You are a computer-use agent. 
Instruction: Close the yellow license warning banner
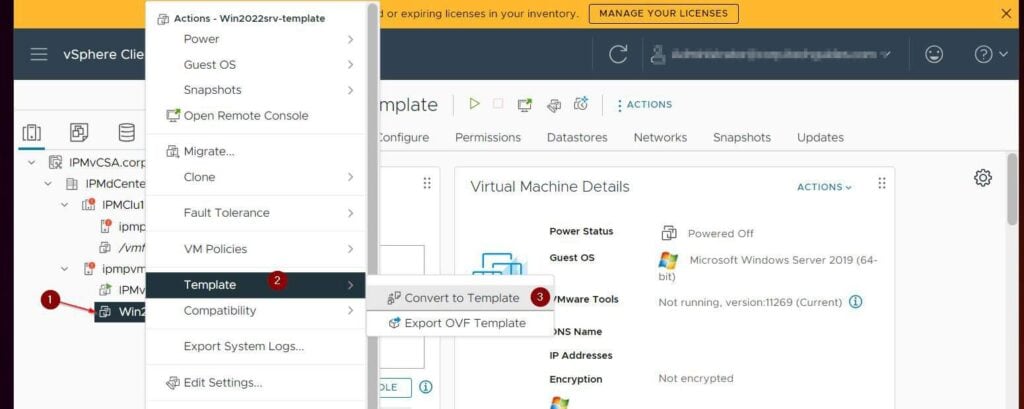pyautogui.click(x=1006, y=13)
